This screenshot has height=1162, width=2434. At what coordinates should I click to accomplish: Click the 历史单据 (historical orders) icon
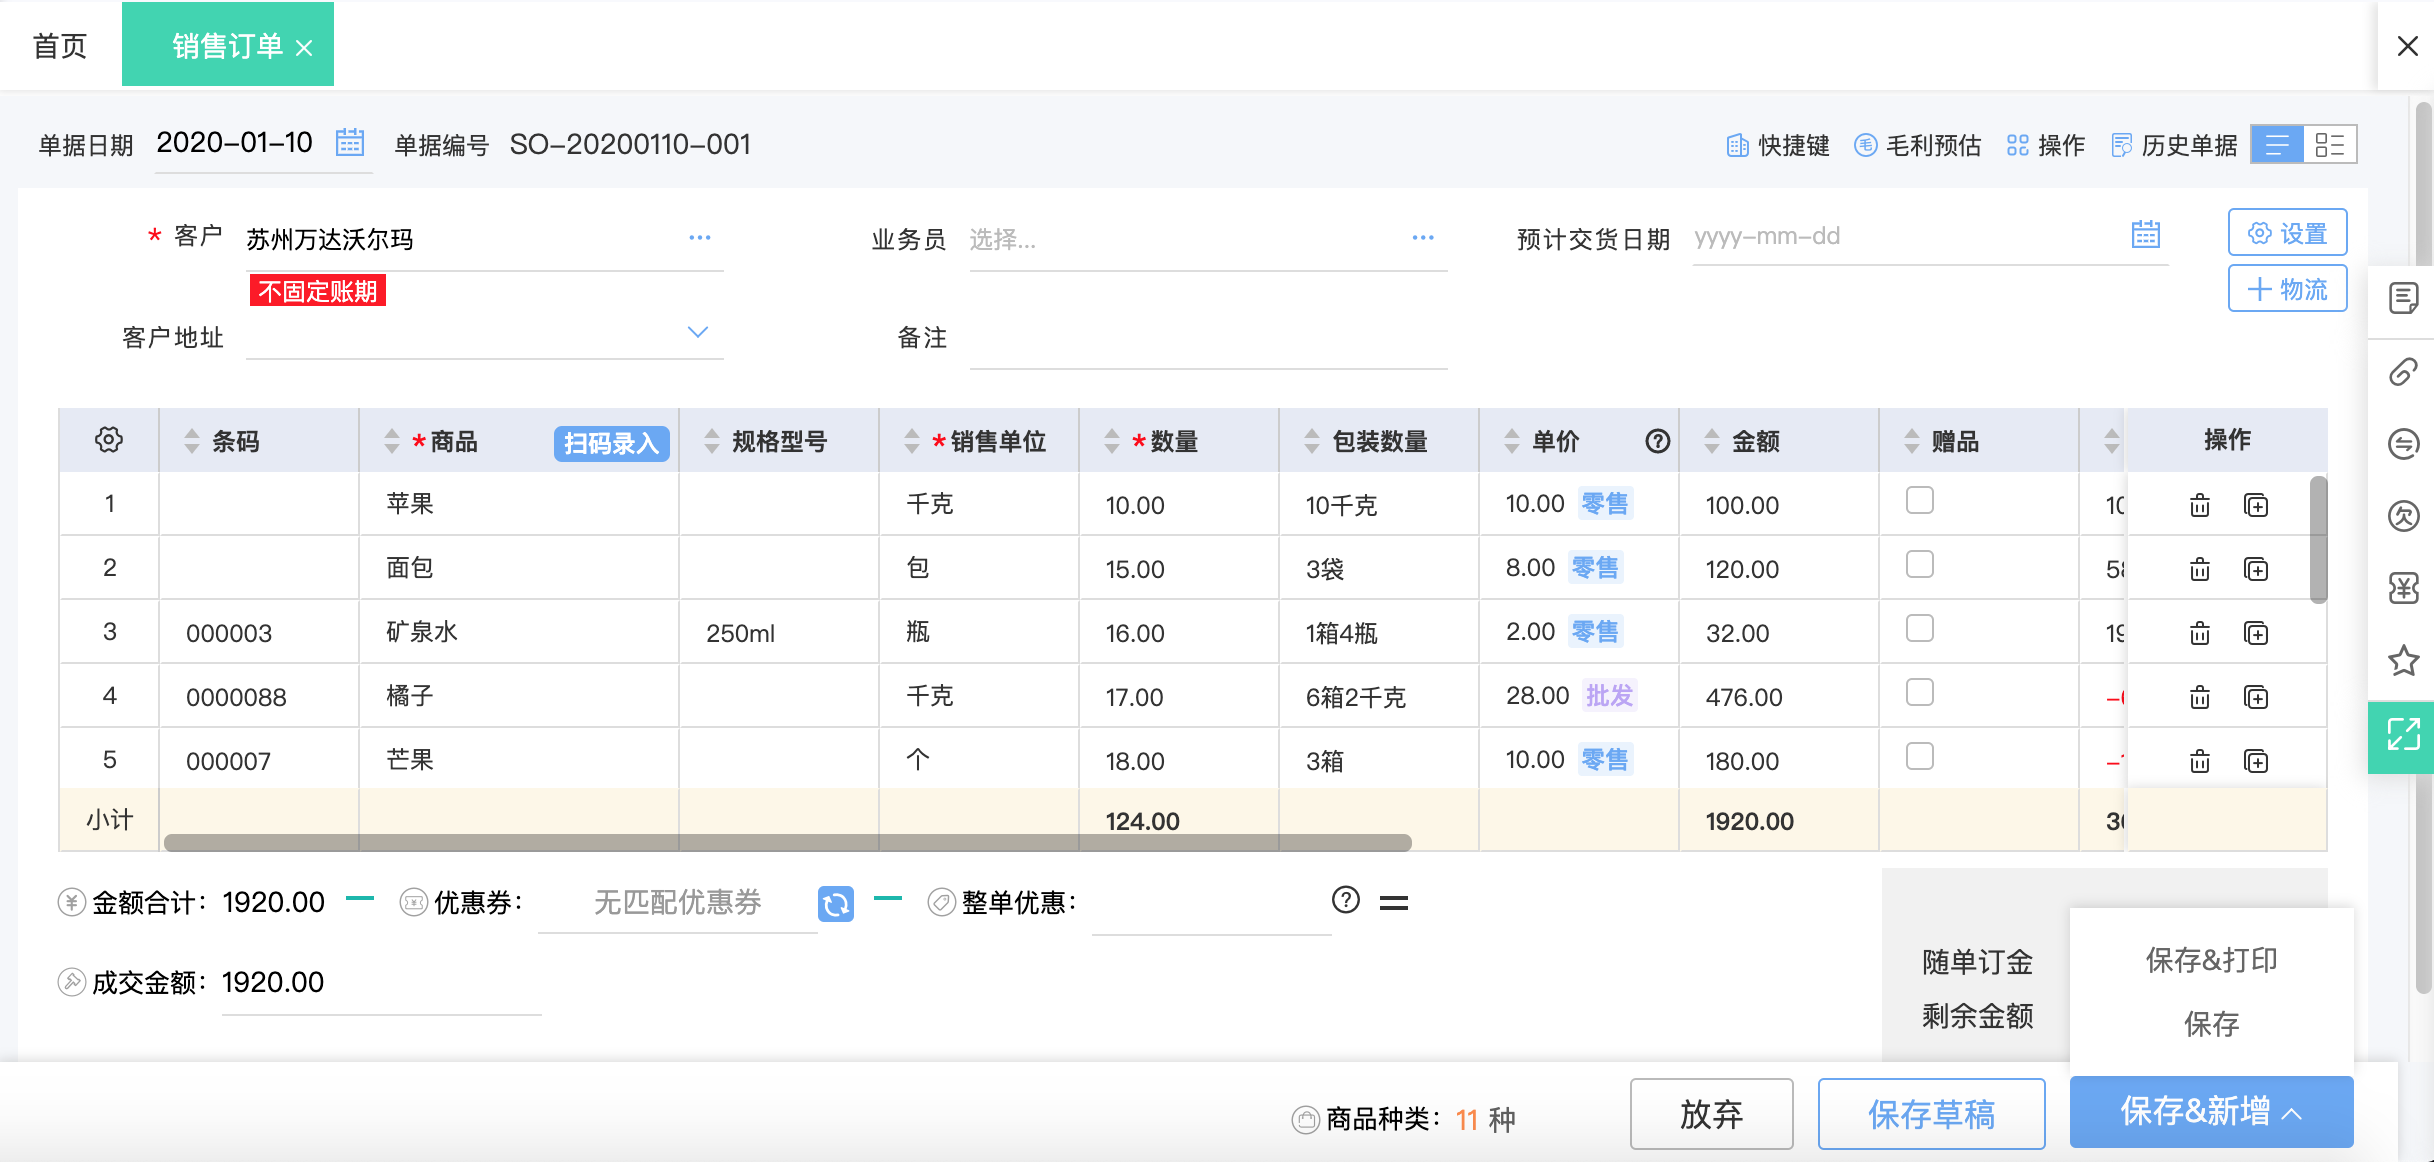point(2119,146)
